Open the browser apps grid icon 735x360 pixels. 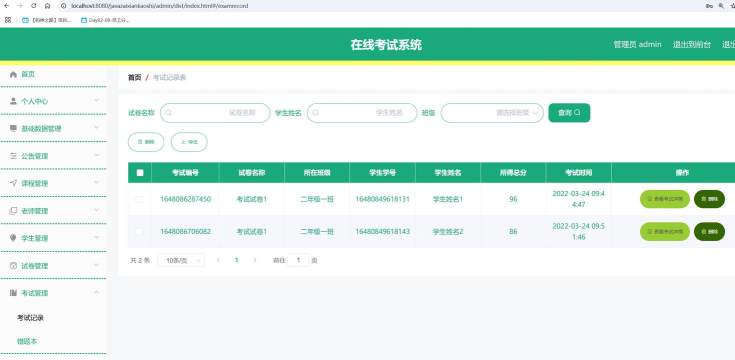(x=8, y=20)
